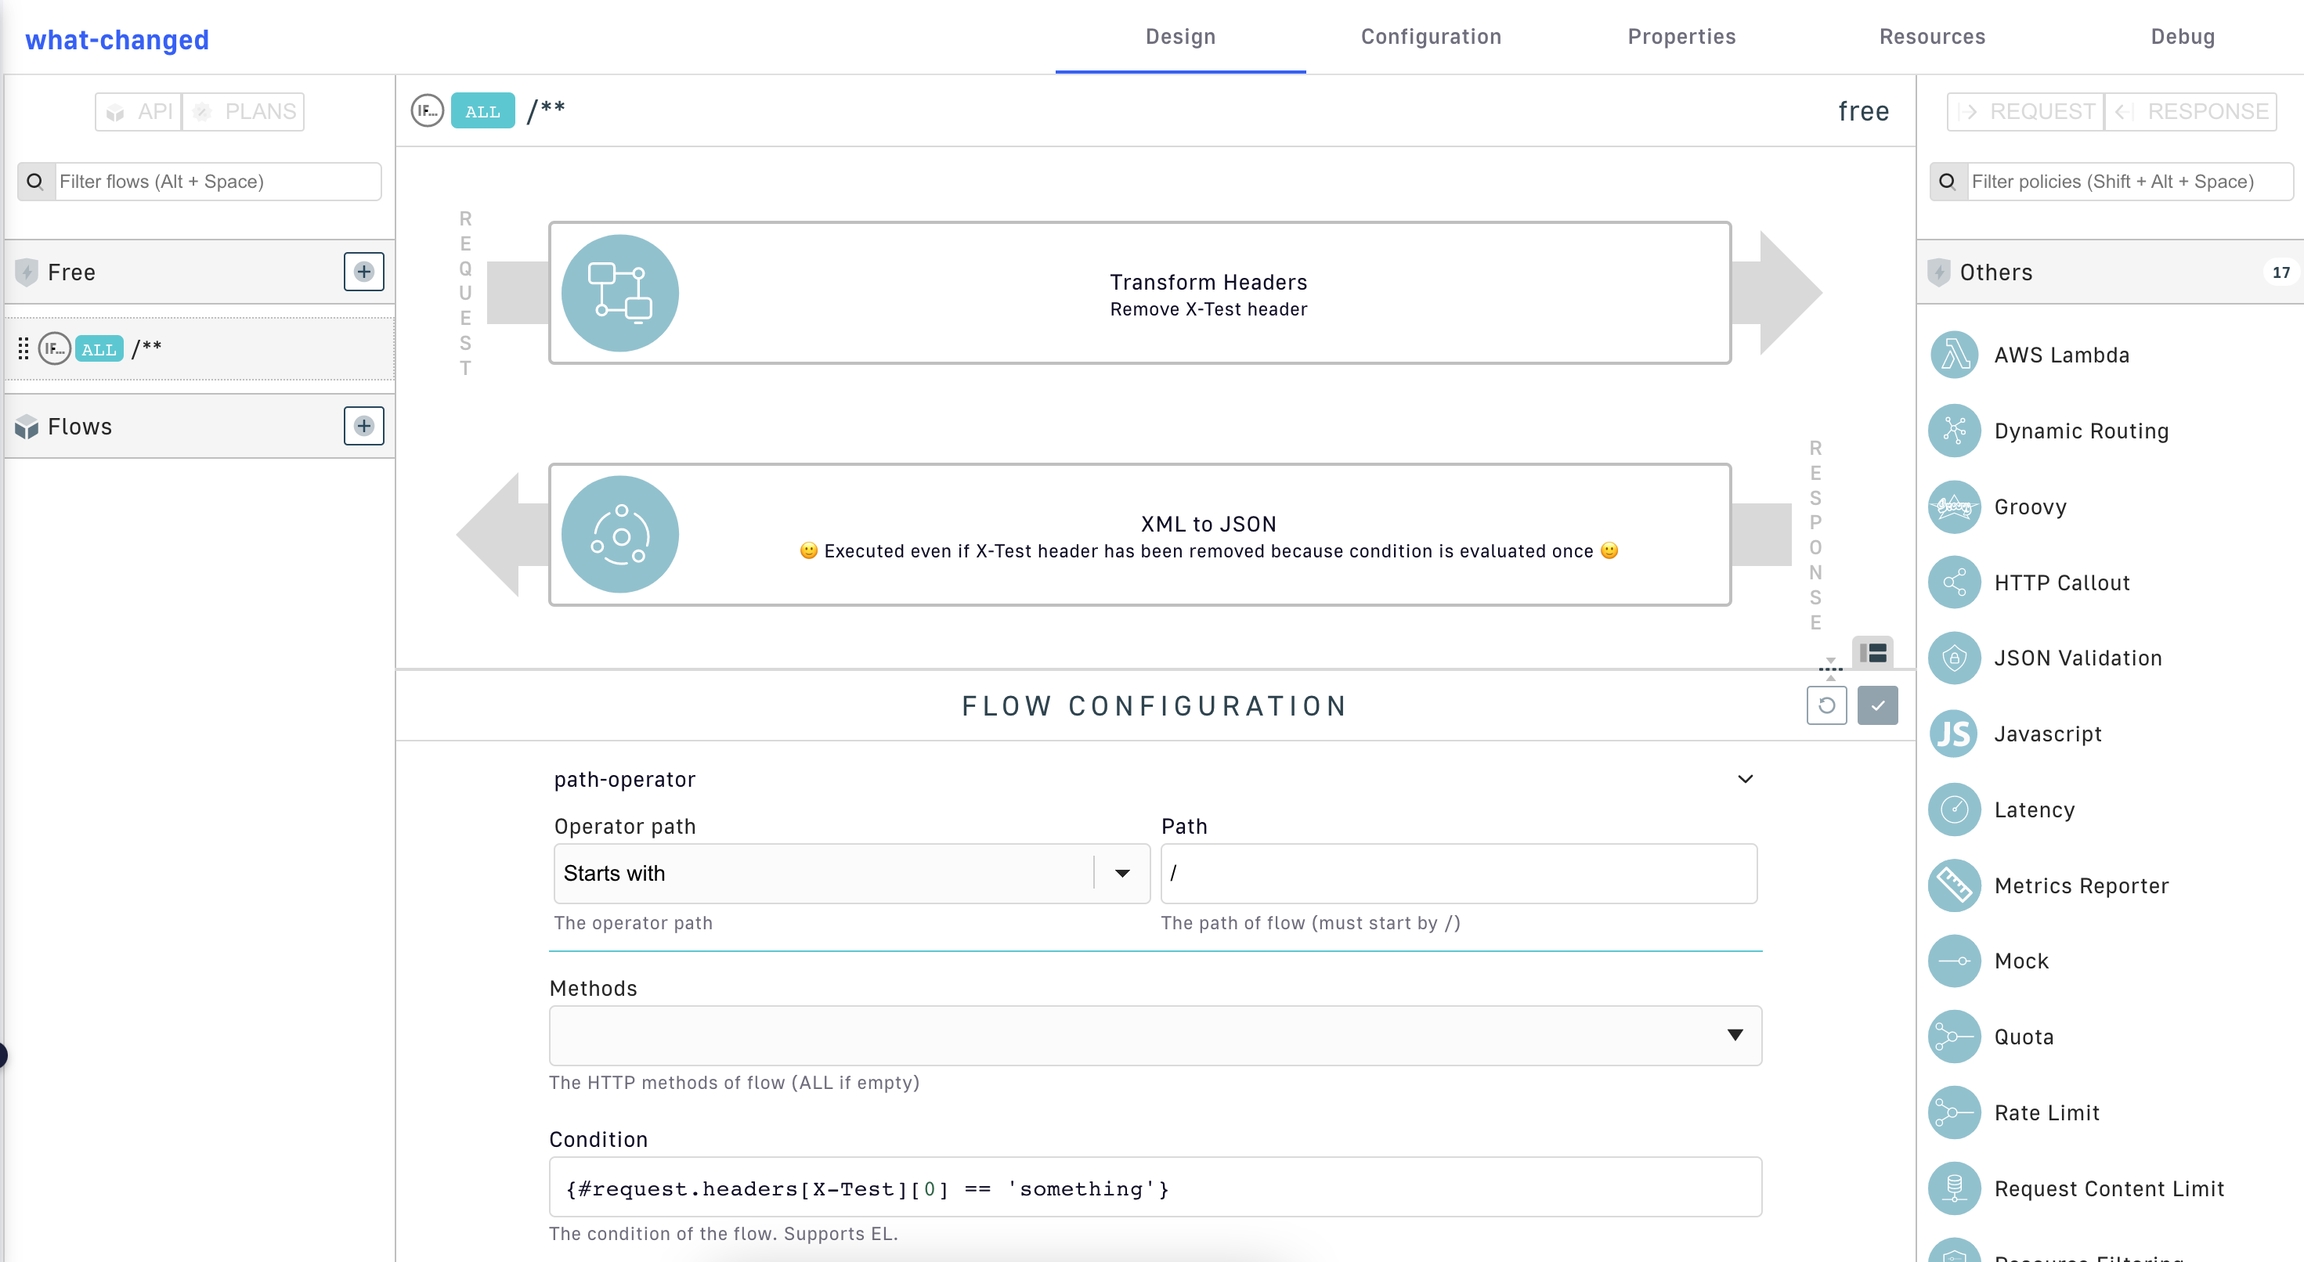
Task: Switch to the Configuration tab
Action: 1431,37
